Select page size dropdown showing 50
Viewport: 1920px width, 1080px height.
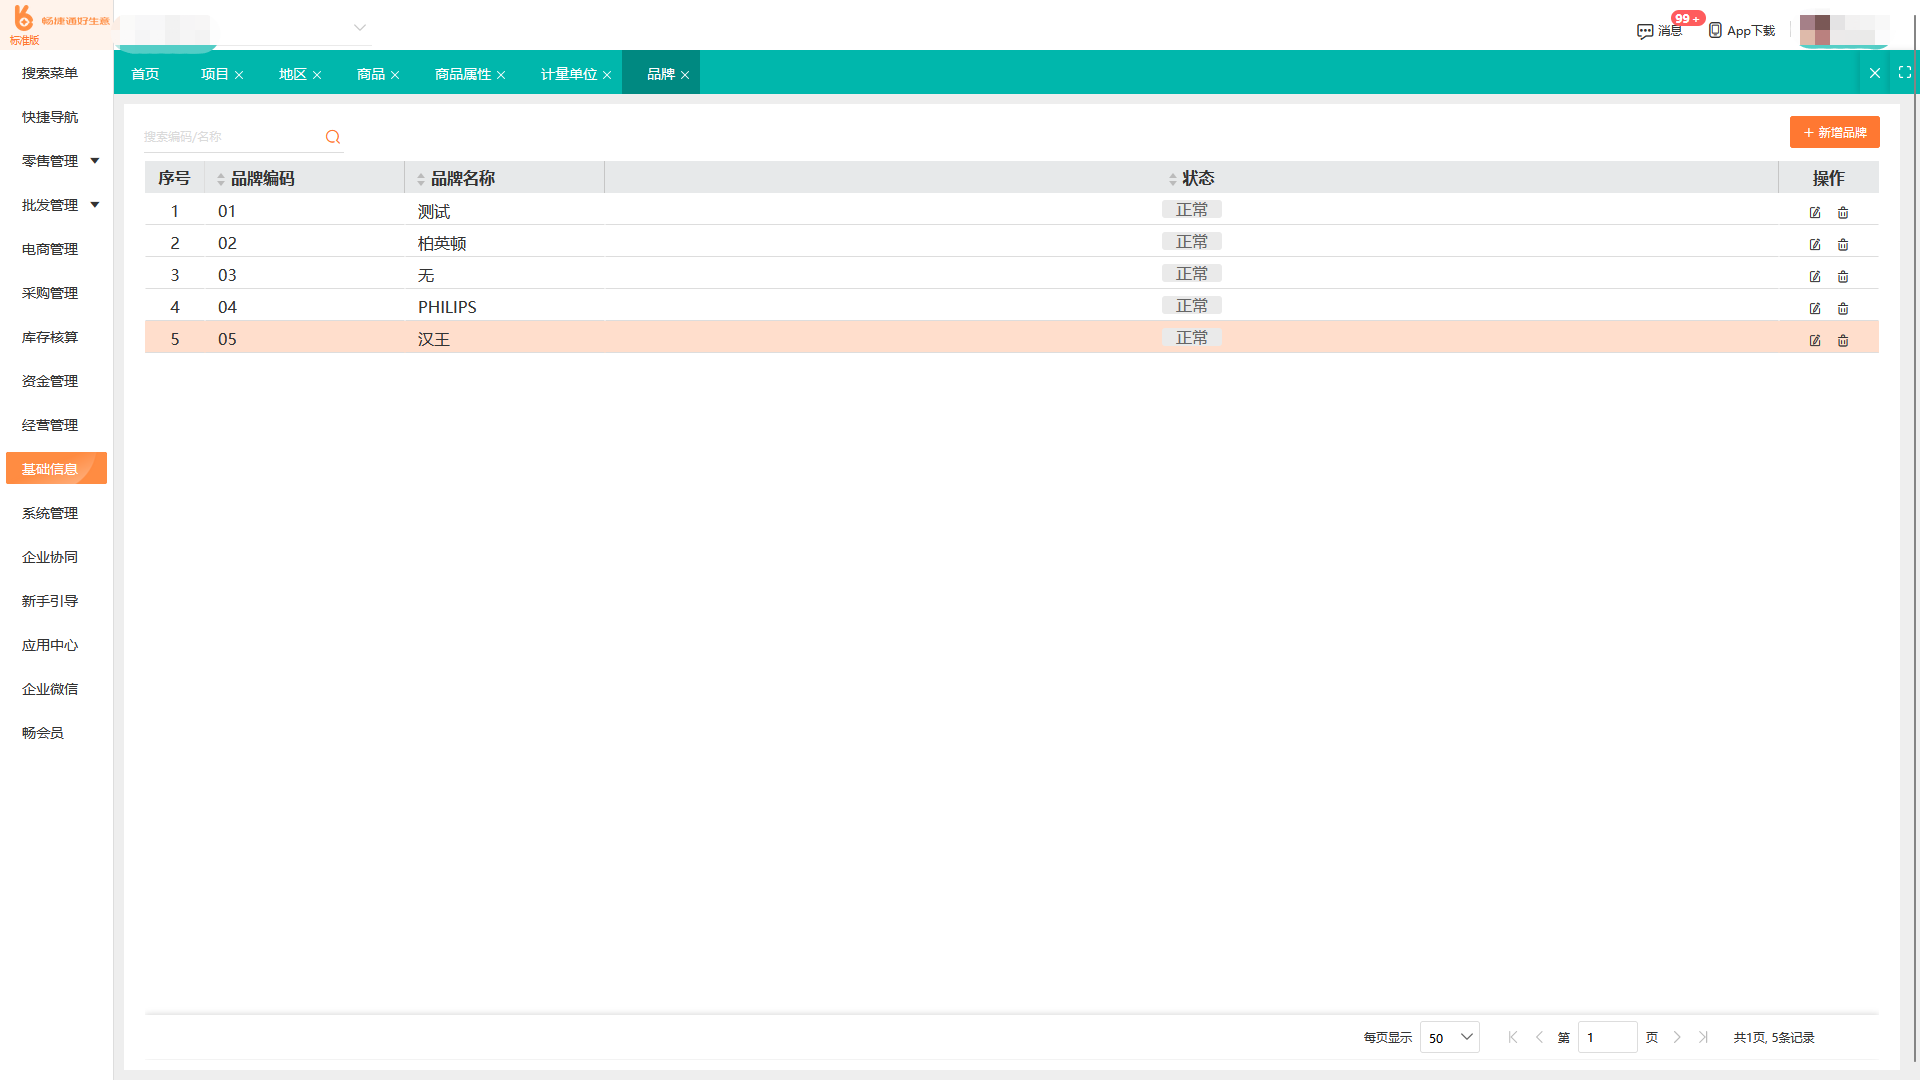1449,1039
